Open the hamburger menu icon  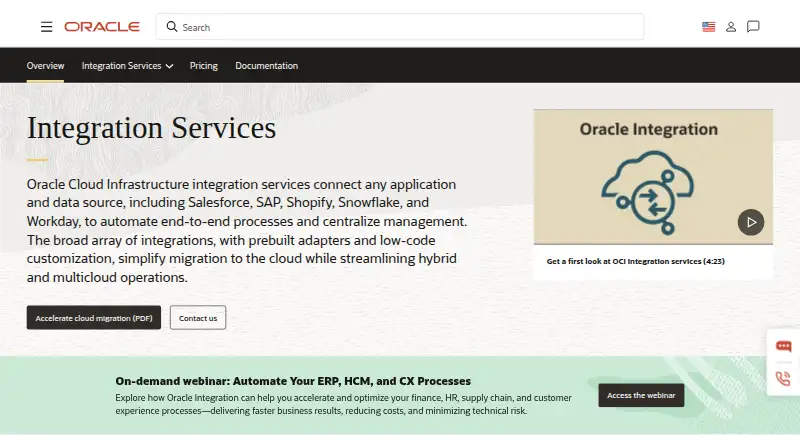pyautogui.click(x=46, y=27)
